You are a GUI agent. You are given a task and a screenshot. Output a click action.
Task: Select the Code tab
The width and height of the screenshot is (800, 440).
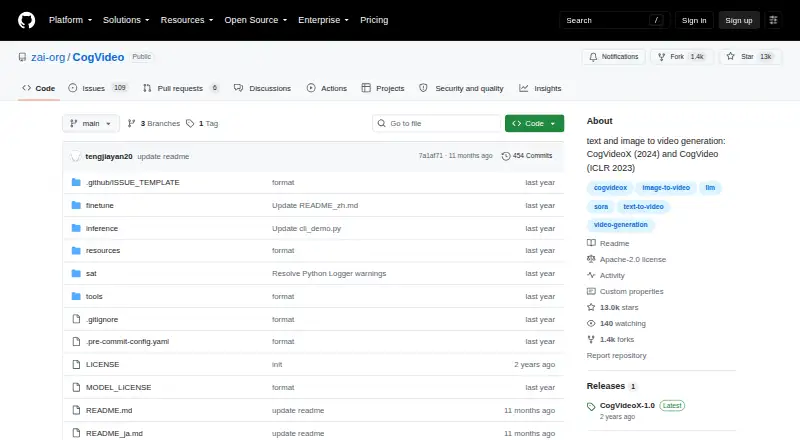click(x=39, y=88)
